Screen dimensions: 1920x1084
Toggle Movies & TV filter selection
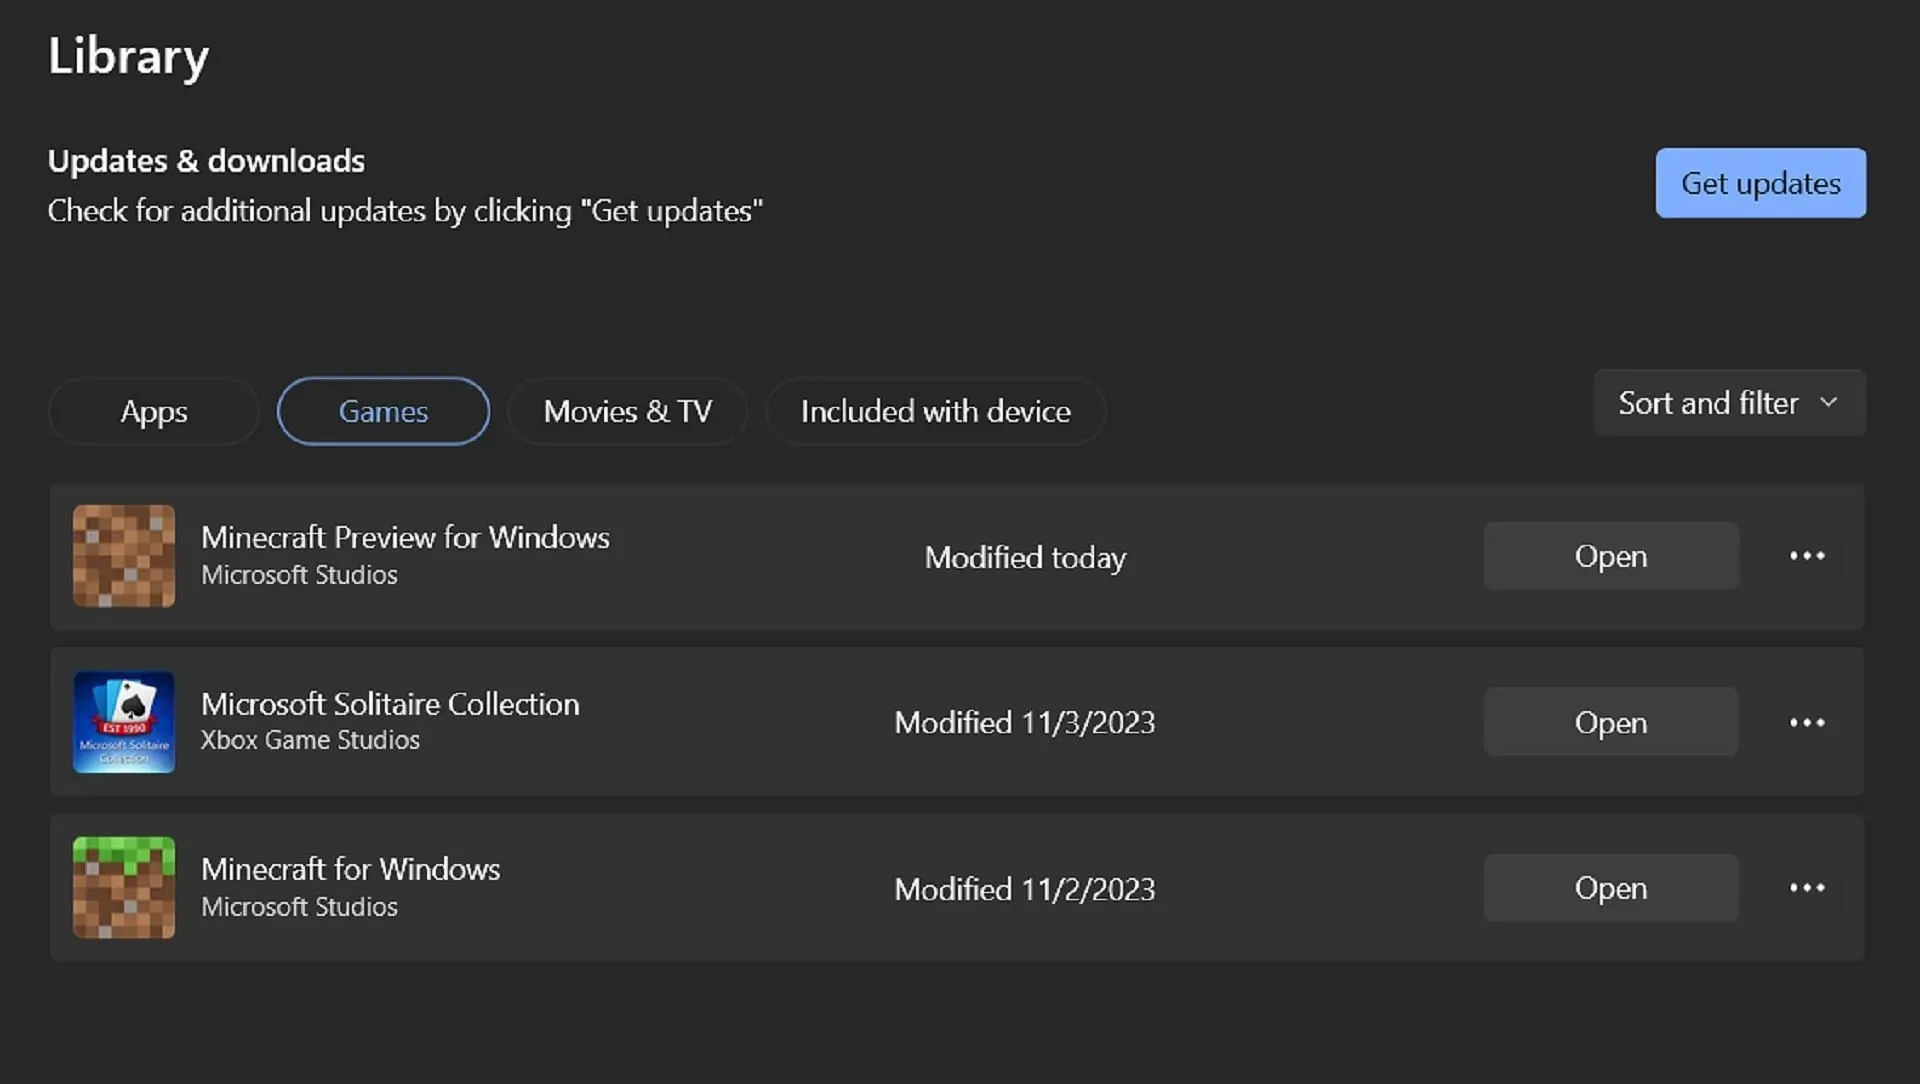point(628,410)
